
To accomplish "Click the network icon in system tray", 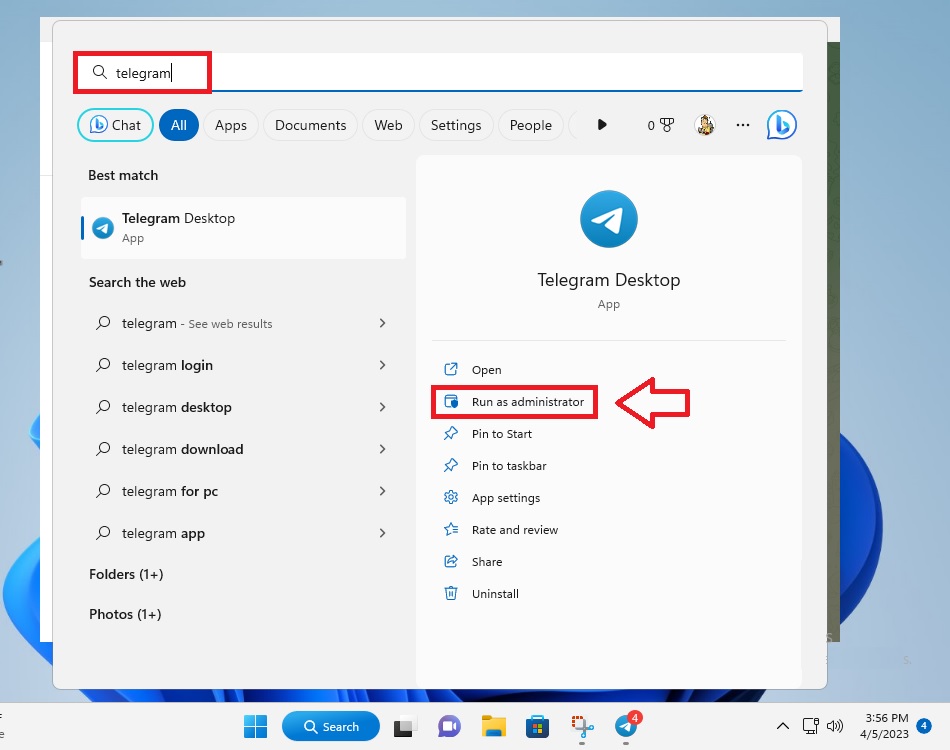I will 811,726.
